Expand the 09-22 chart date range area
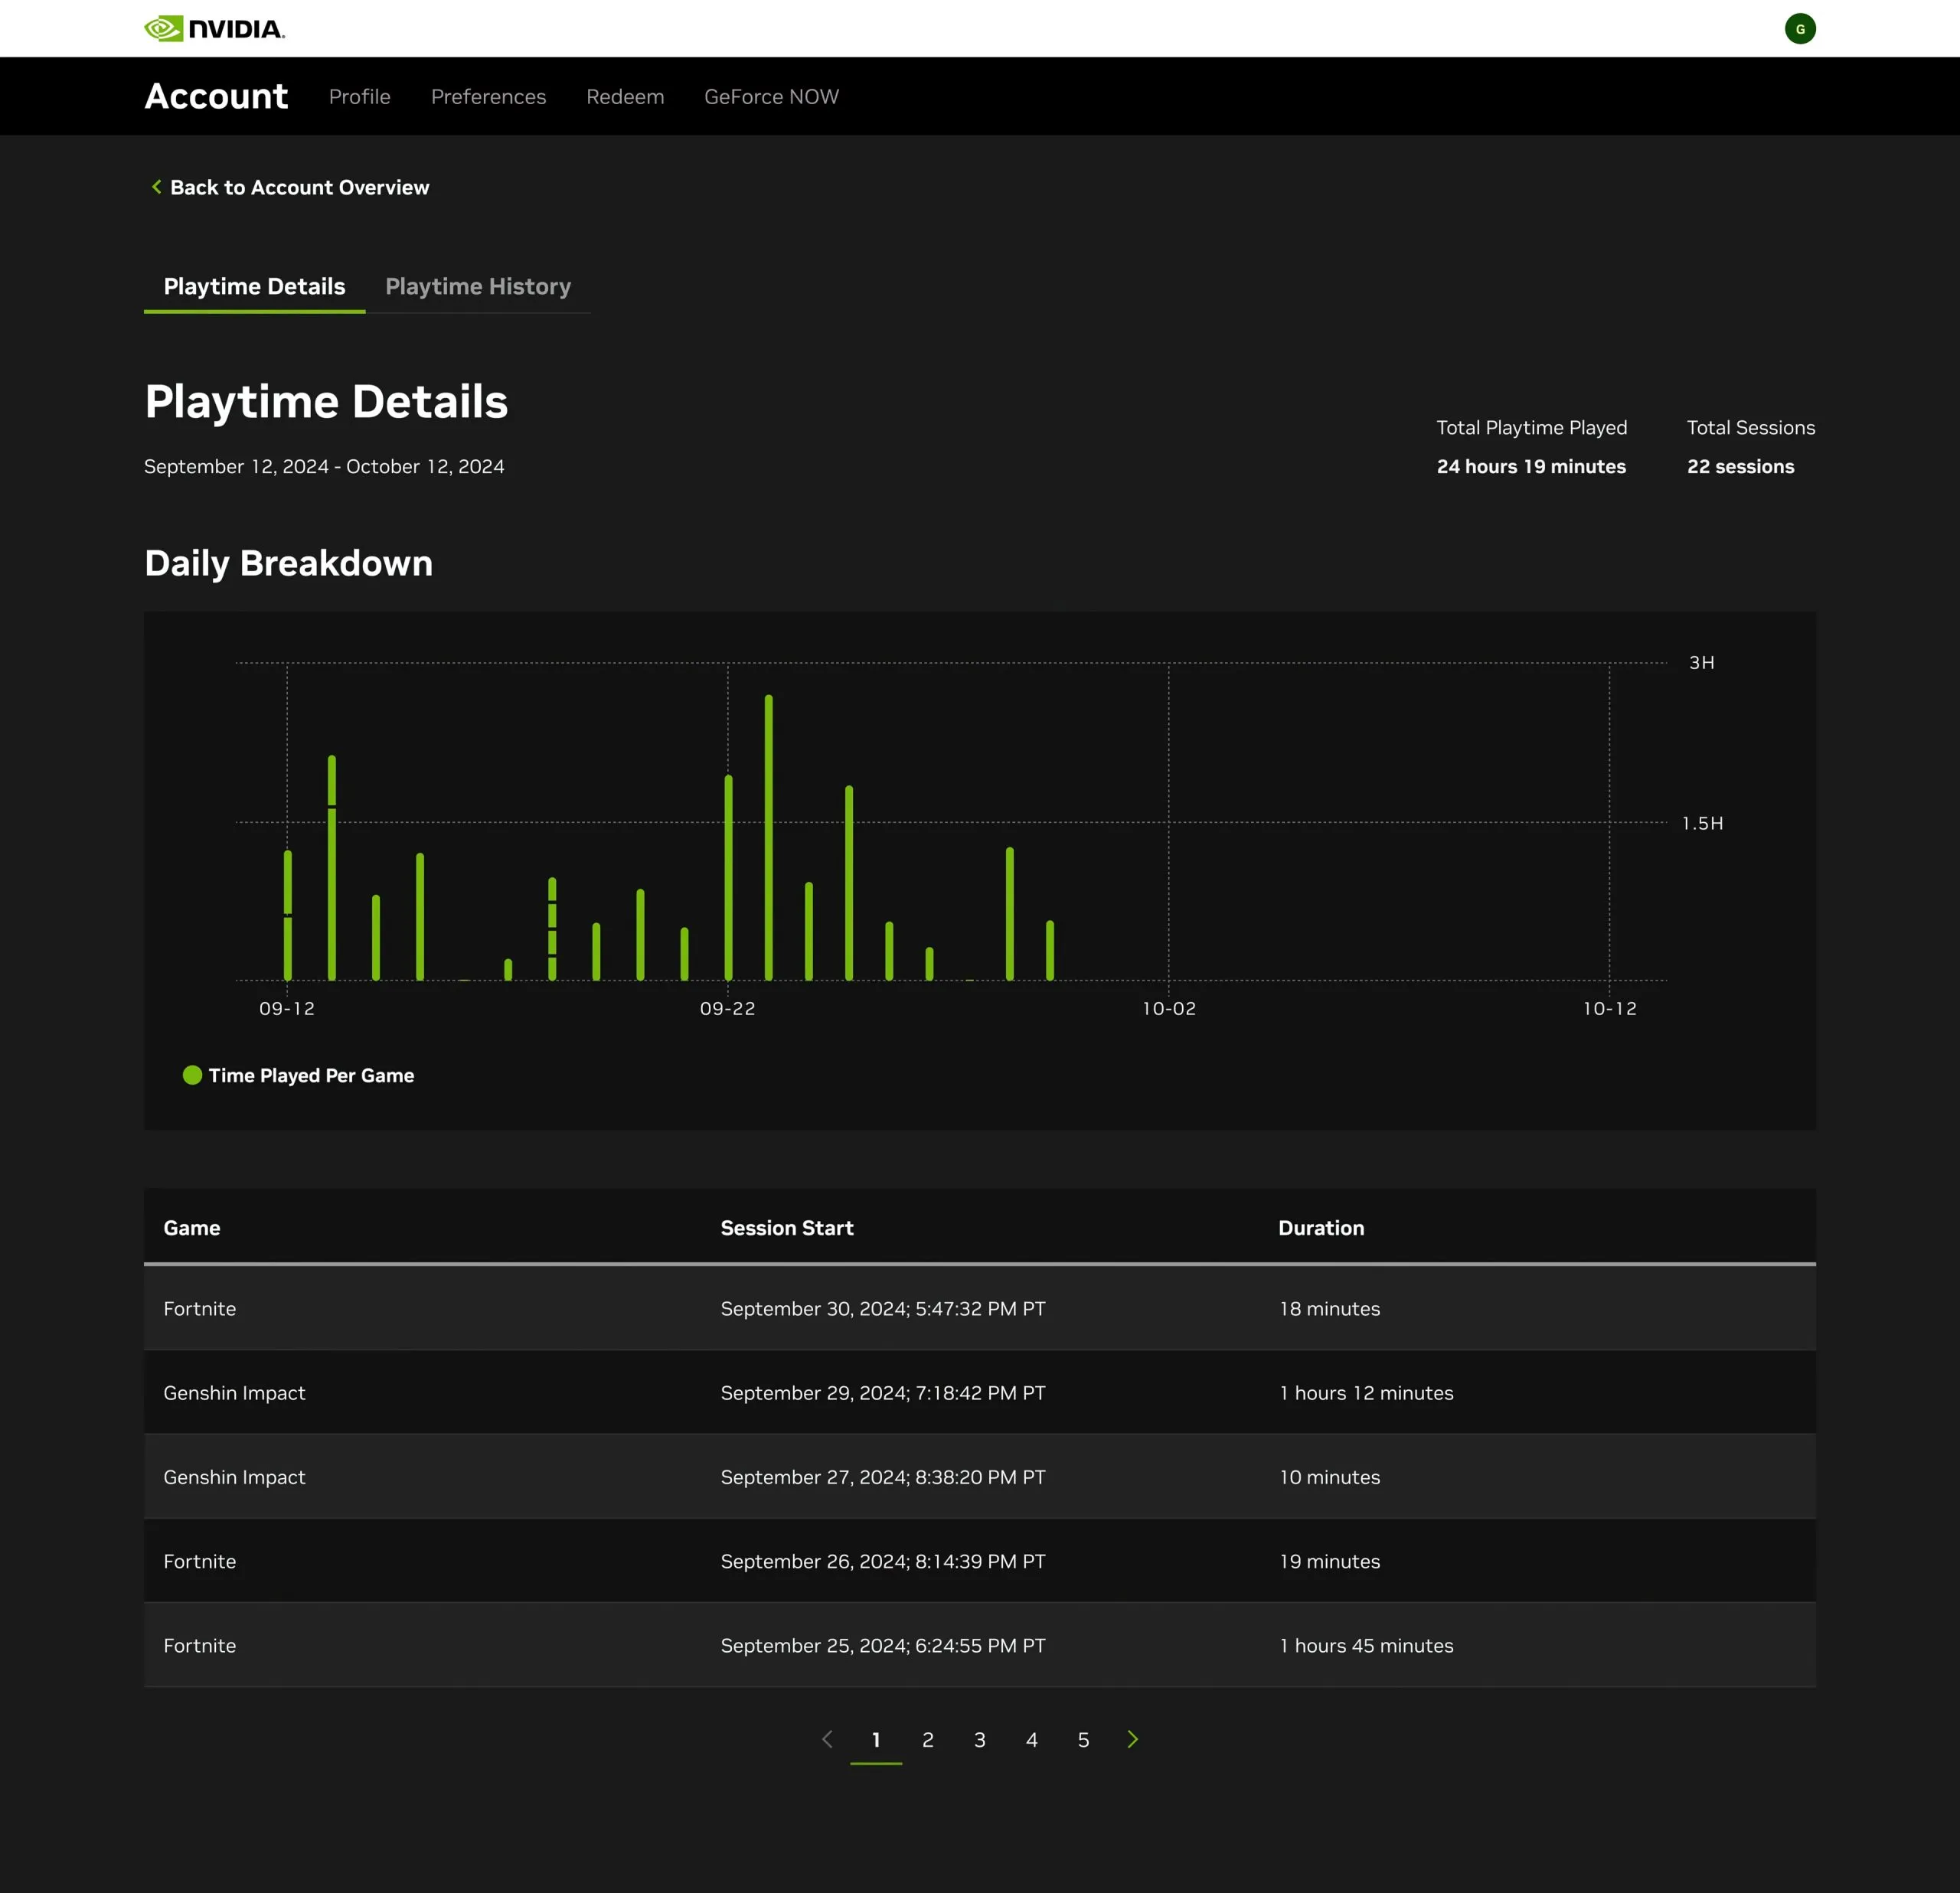This screenshot has width=1960, height=1893. pyautogui.click(x=728, y=1007)
